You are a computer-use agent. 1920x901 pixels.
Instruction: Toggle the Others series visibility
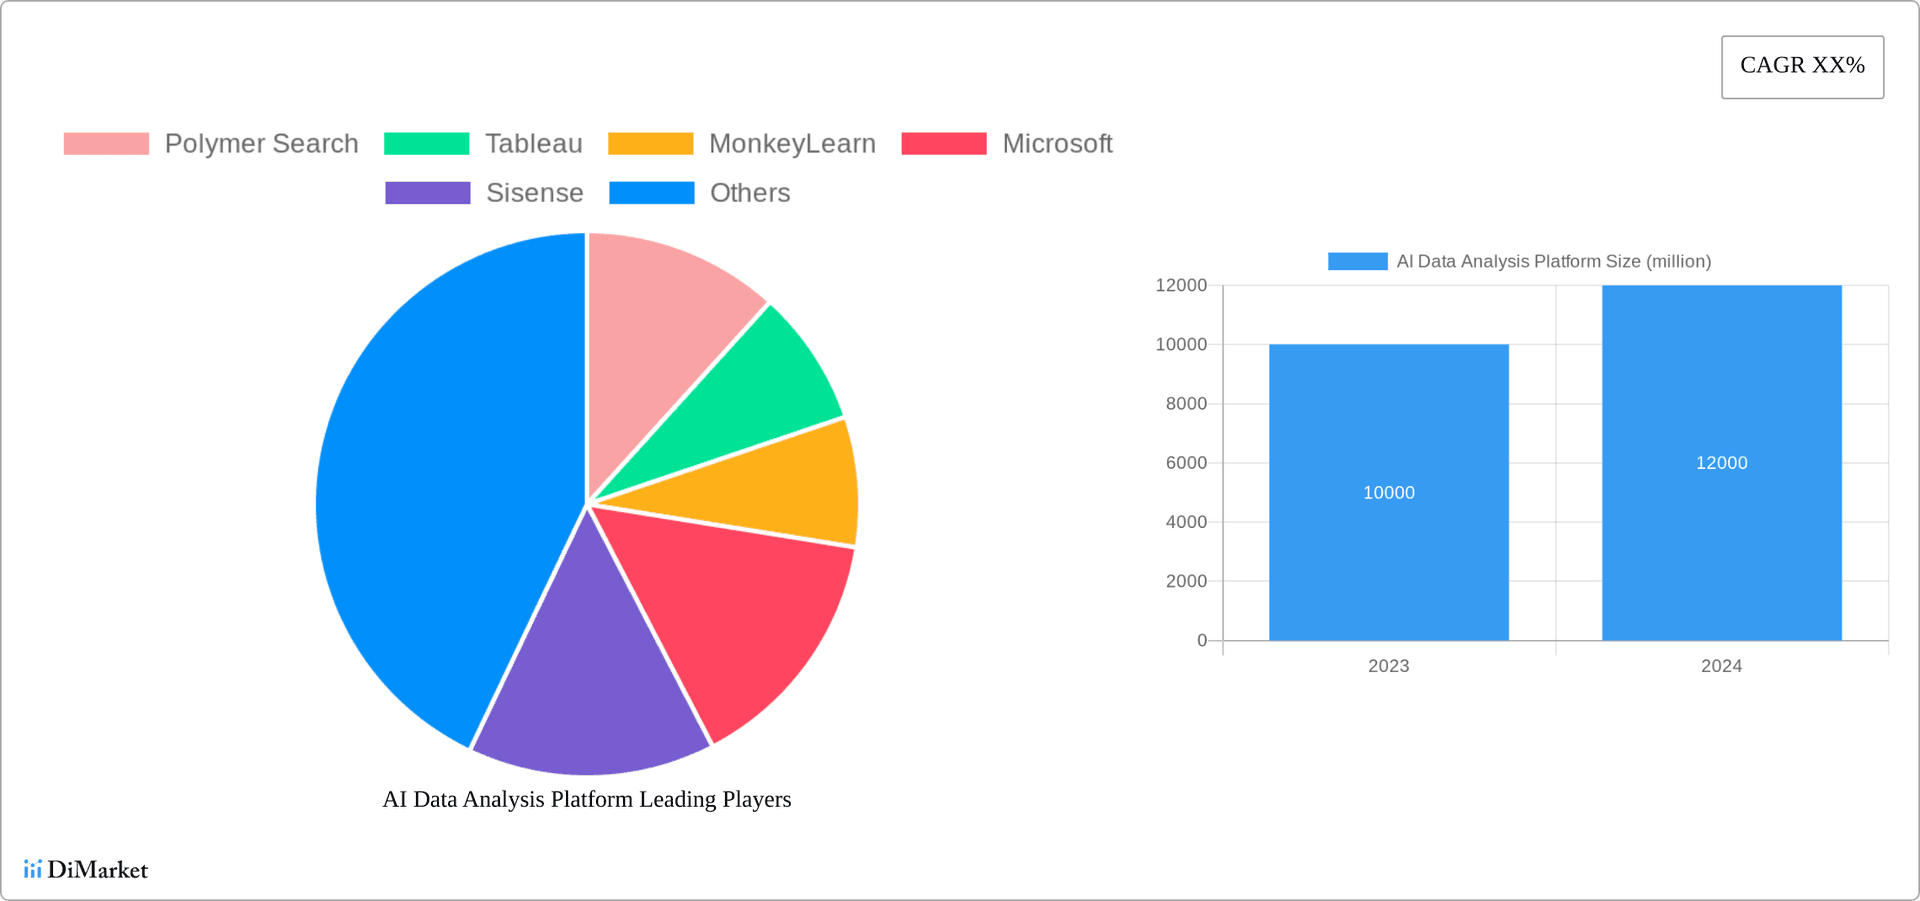[x=749, y=192]
